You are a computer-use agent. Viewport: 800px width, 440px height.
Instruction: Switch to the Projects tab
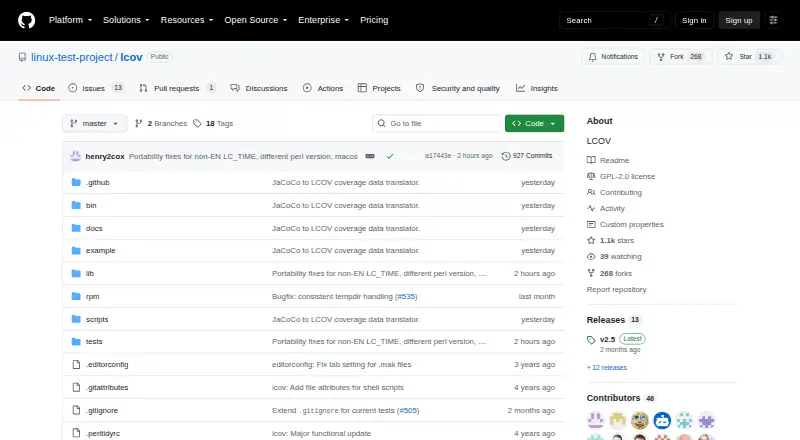click(379, 88)
